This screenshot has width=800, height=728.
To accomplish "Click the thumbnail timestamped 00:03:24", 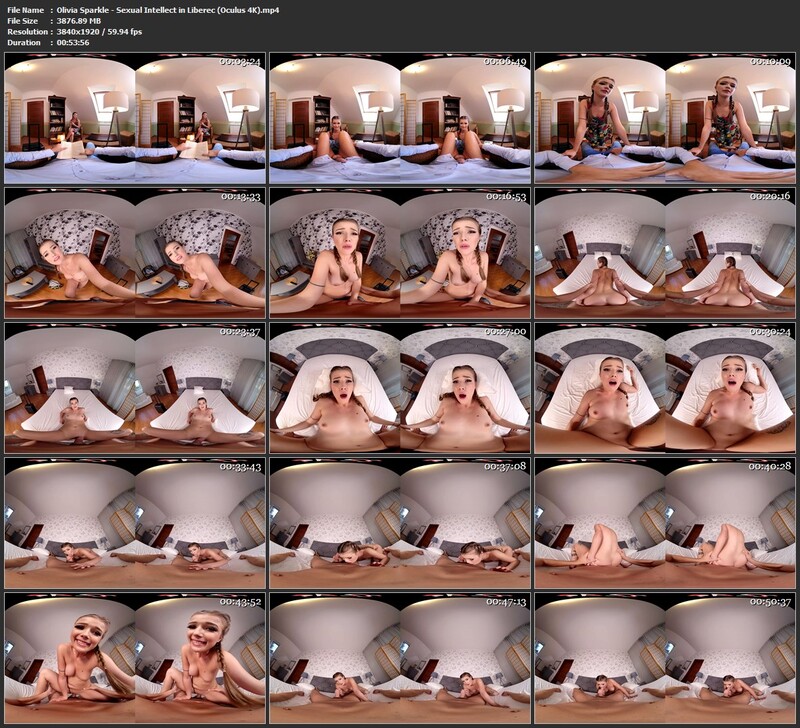I will [135, 118].
